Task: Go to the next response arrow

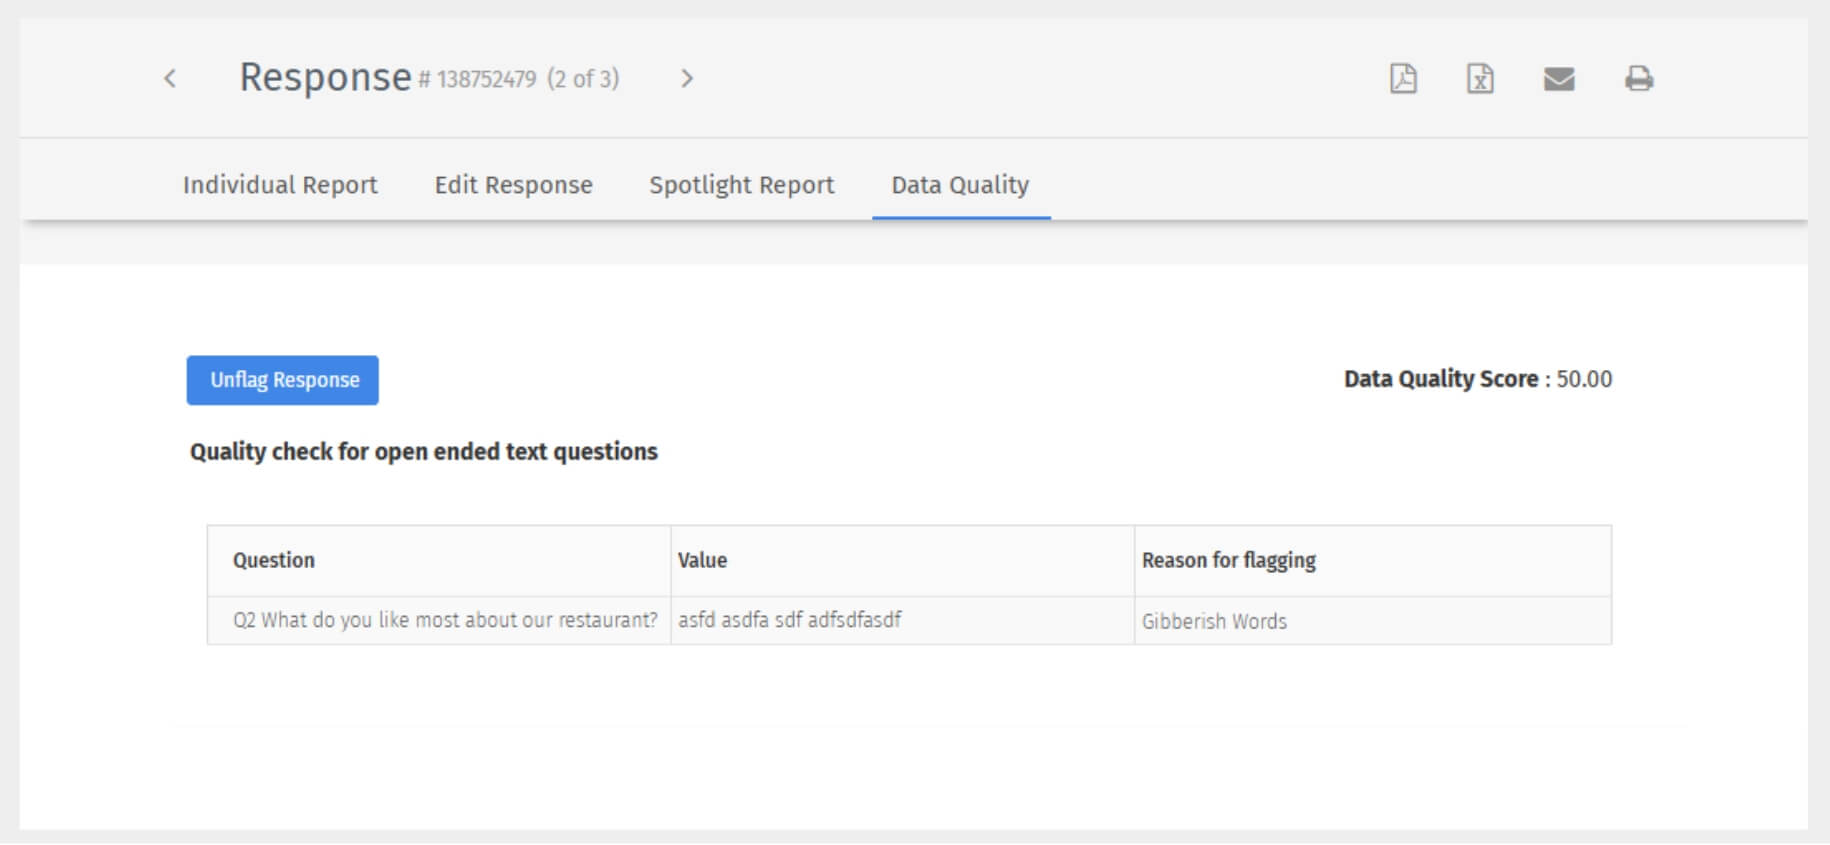Action: pyautogui.click(x=686, y=79)
